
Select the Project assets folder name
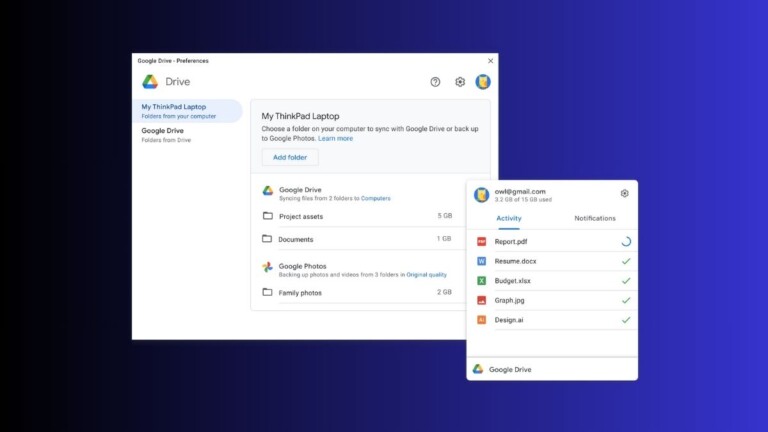click(301, 216)
